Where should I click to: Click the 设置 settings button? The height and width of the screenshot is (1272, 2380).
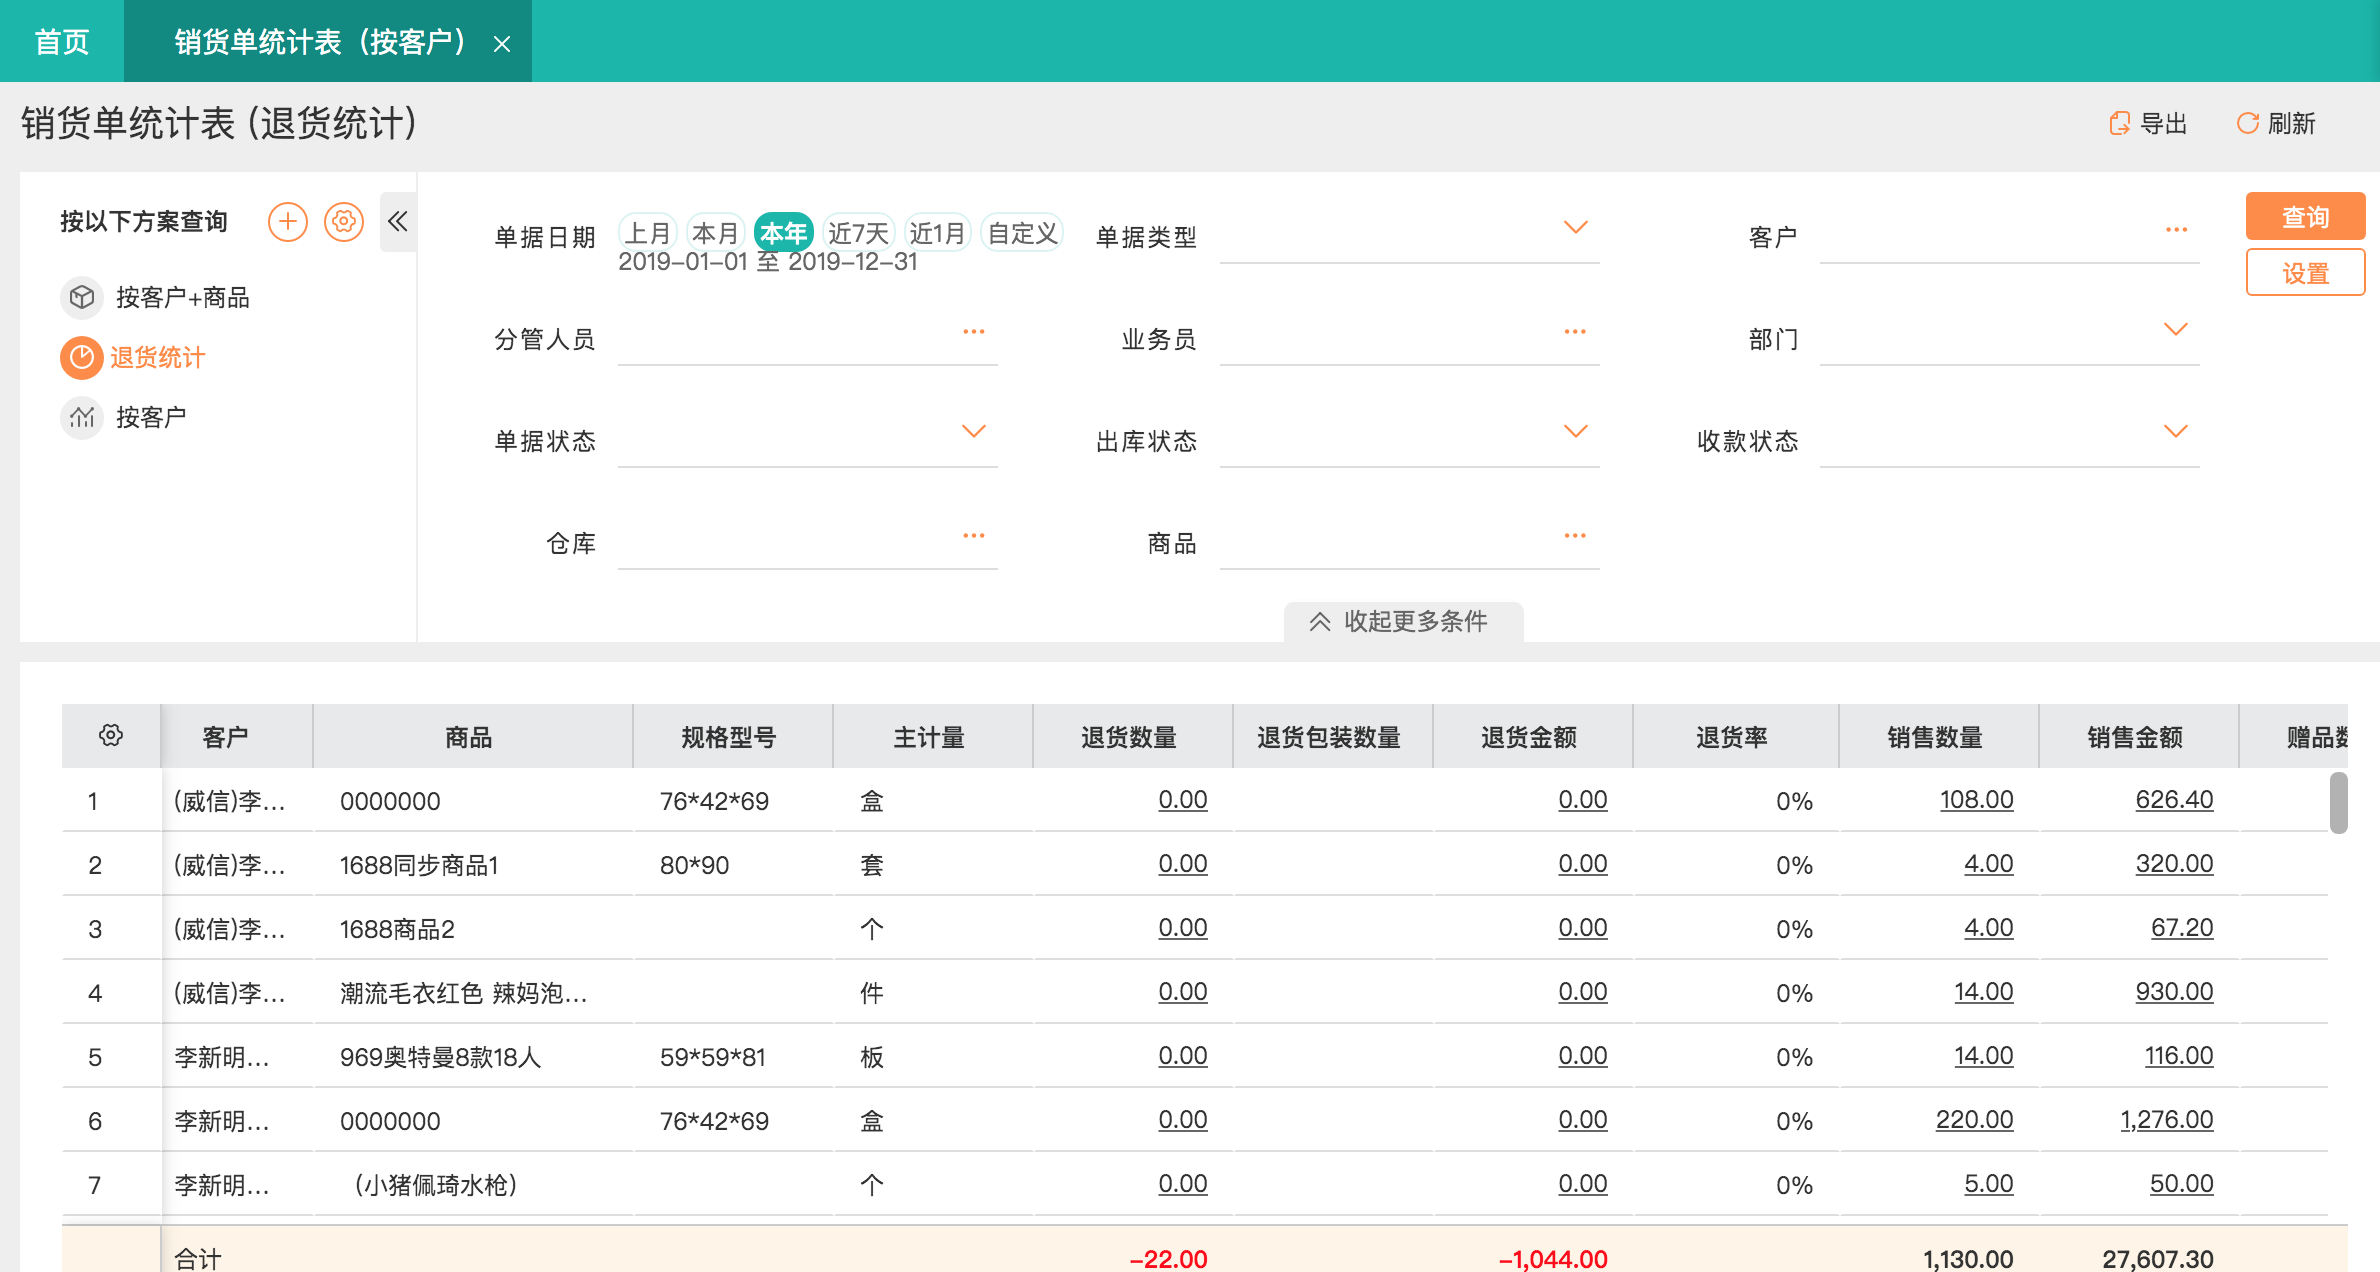tap(2303, 272)
